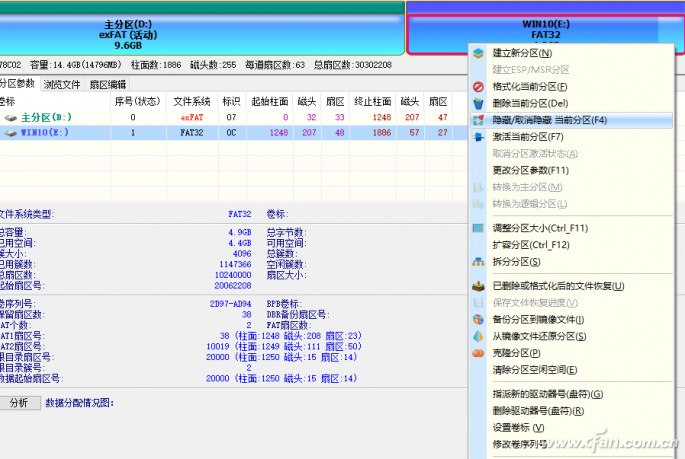Click the 拆分分区 icon
Viewport: 685px width, 459px height.
click(478, 261)
